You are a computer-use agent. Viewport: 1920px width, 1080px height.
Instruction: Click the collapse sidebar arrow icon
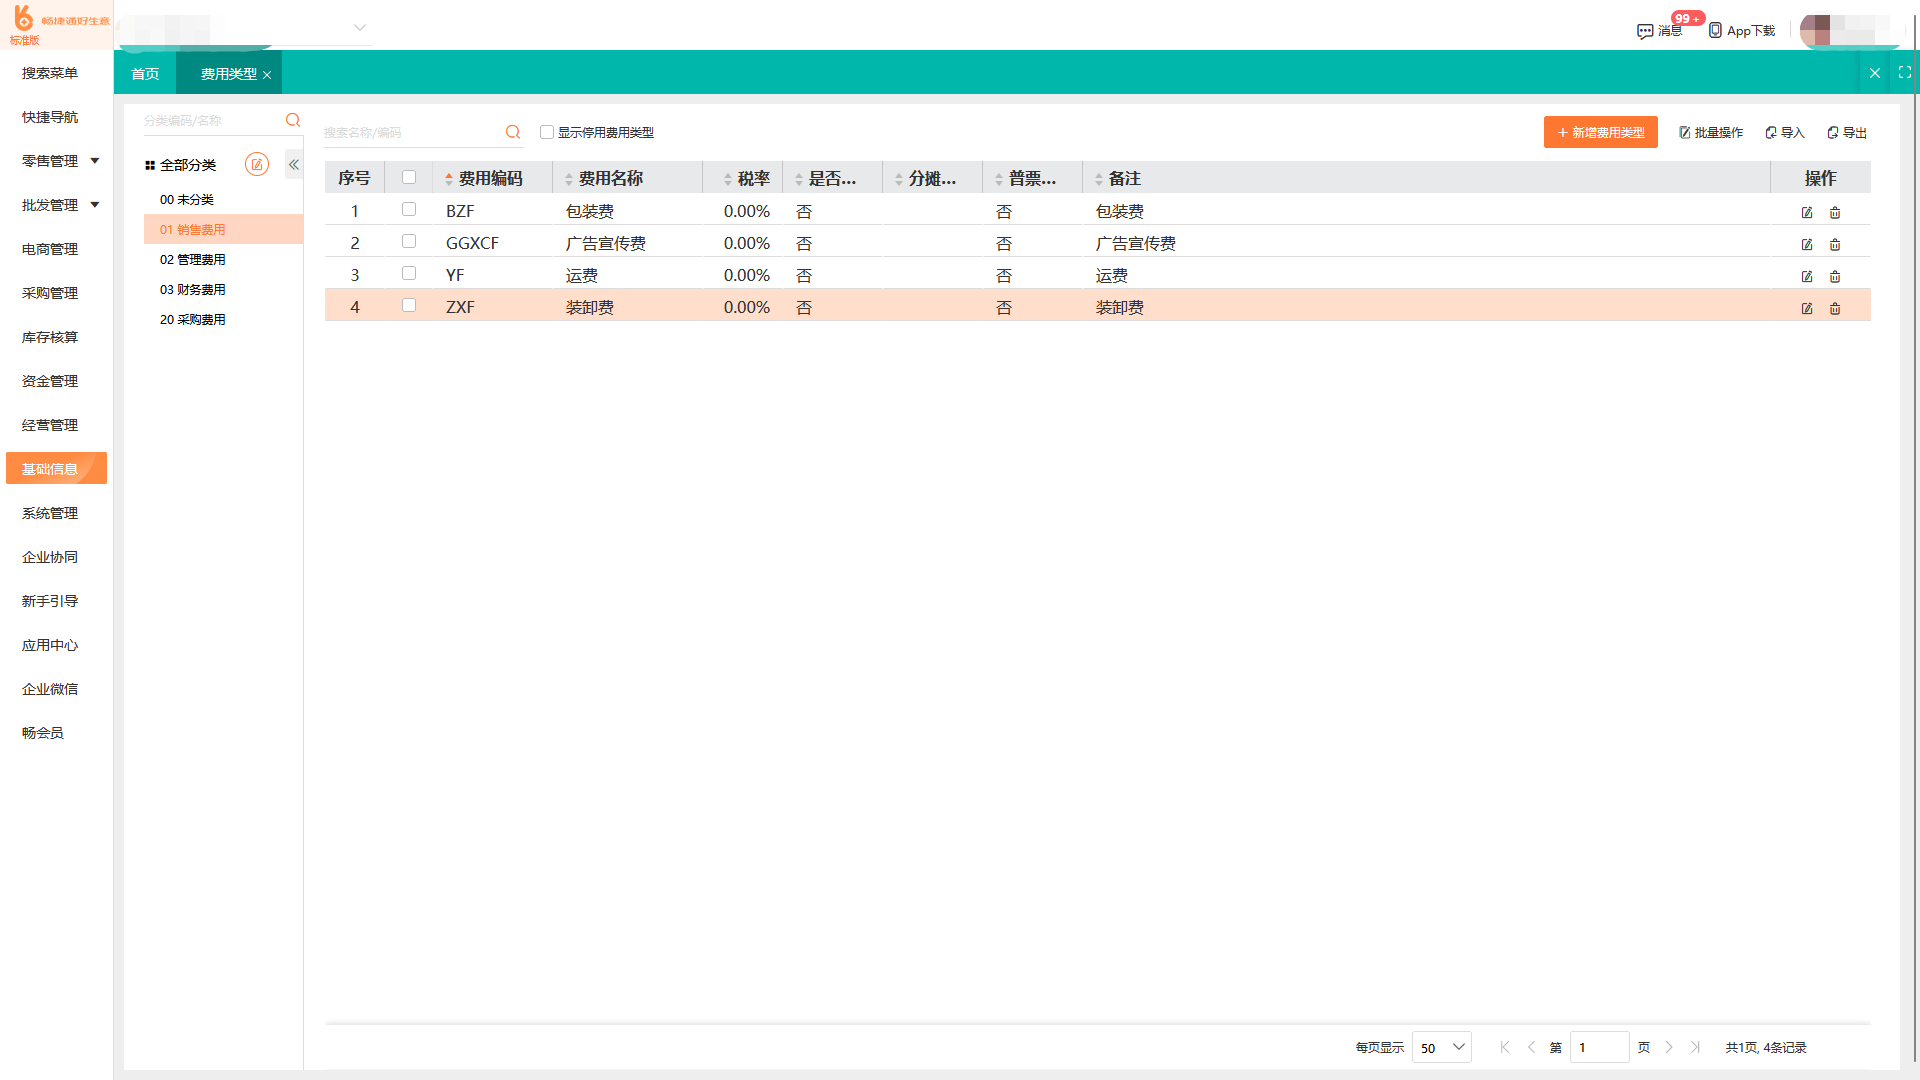(294, 164)
